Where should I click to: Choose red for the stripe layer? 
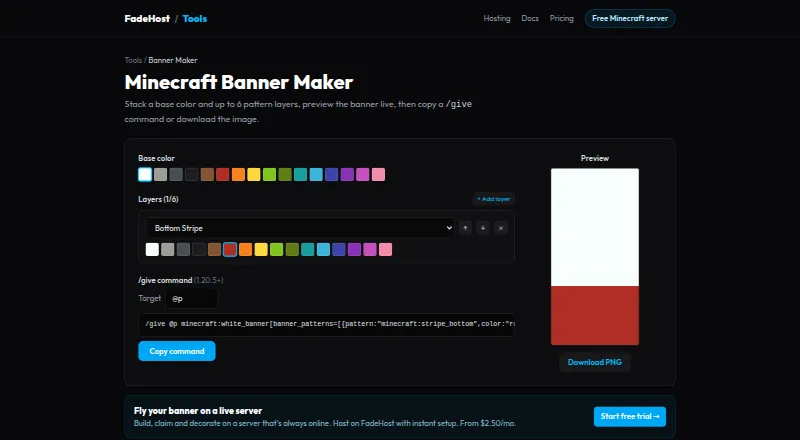[230, 249]
